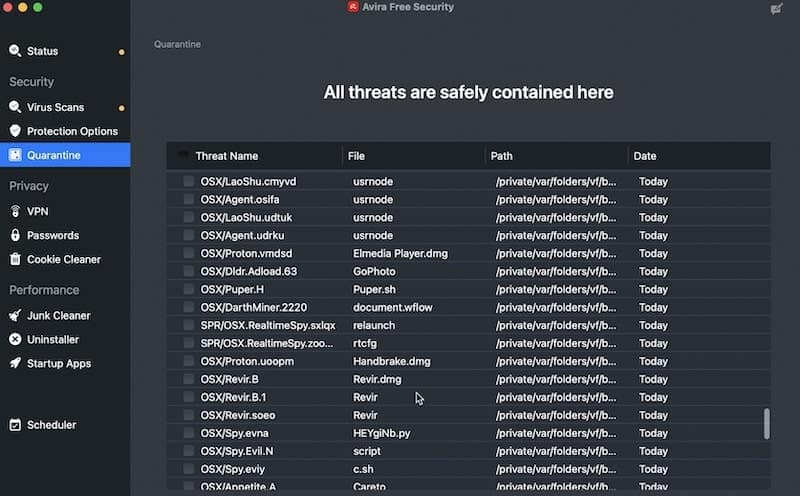Sort by Threat Name column header

[227, 156]
